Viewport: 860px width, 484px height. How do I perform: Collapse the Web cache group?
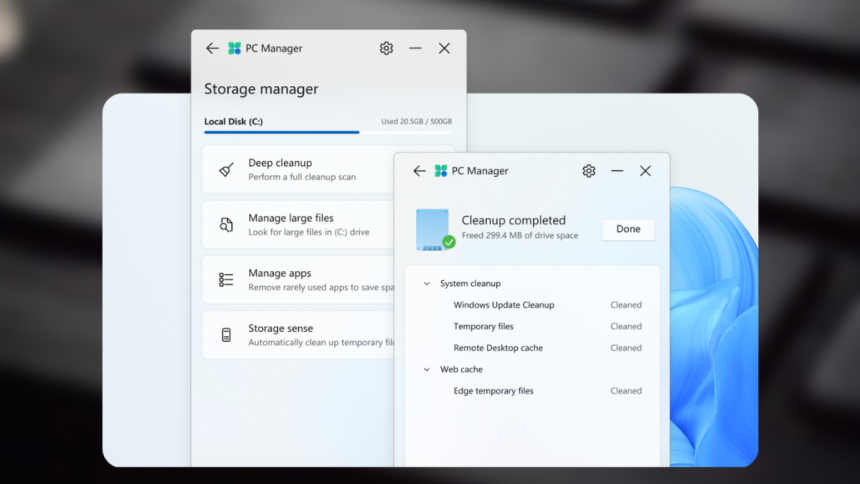click(427, 369)
